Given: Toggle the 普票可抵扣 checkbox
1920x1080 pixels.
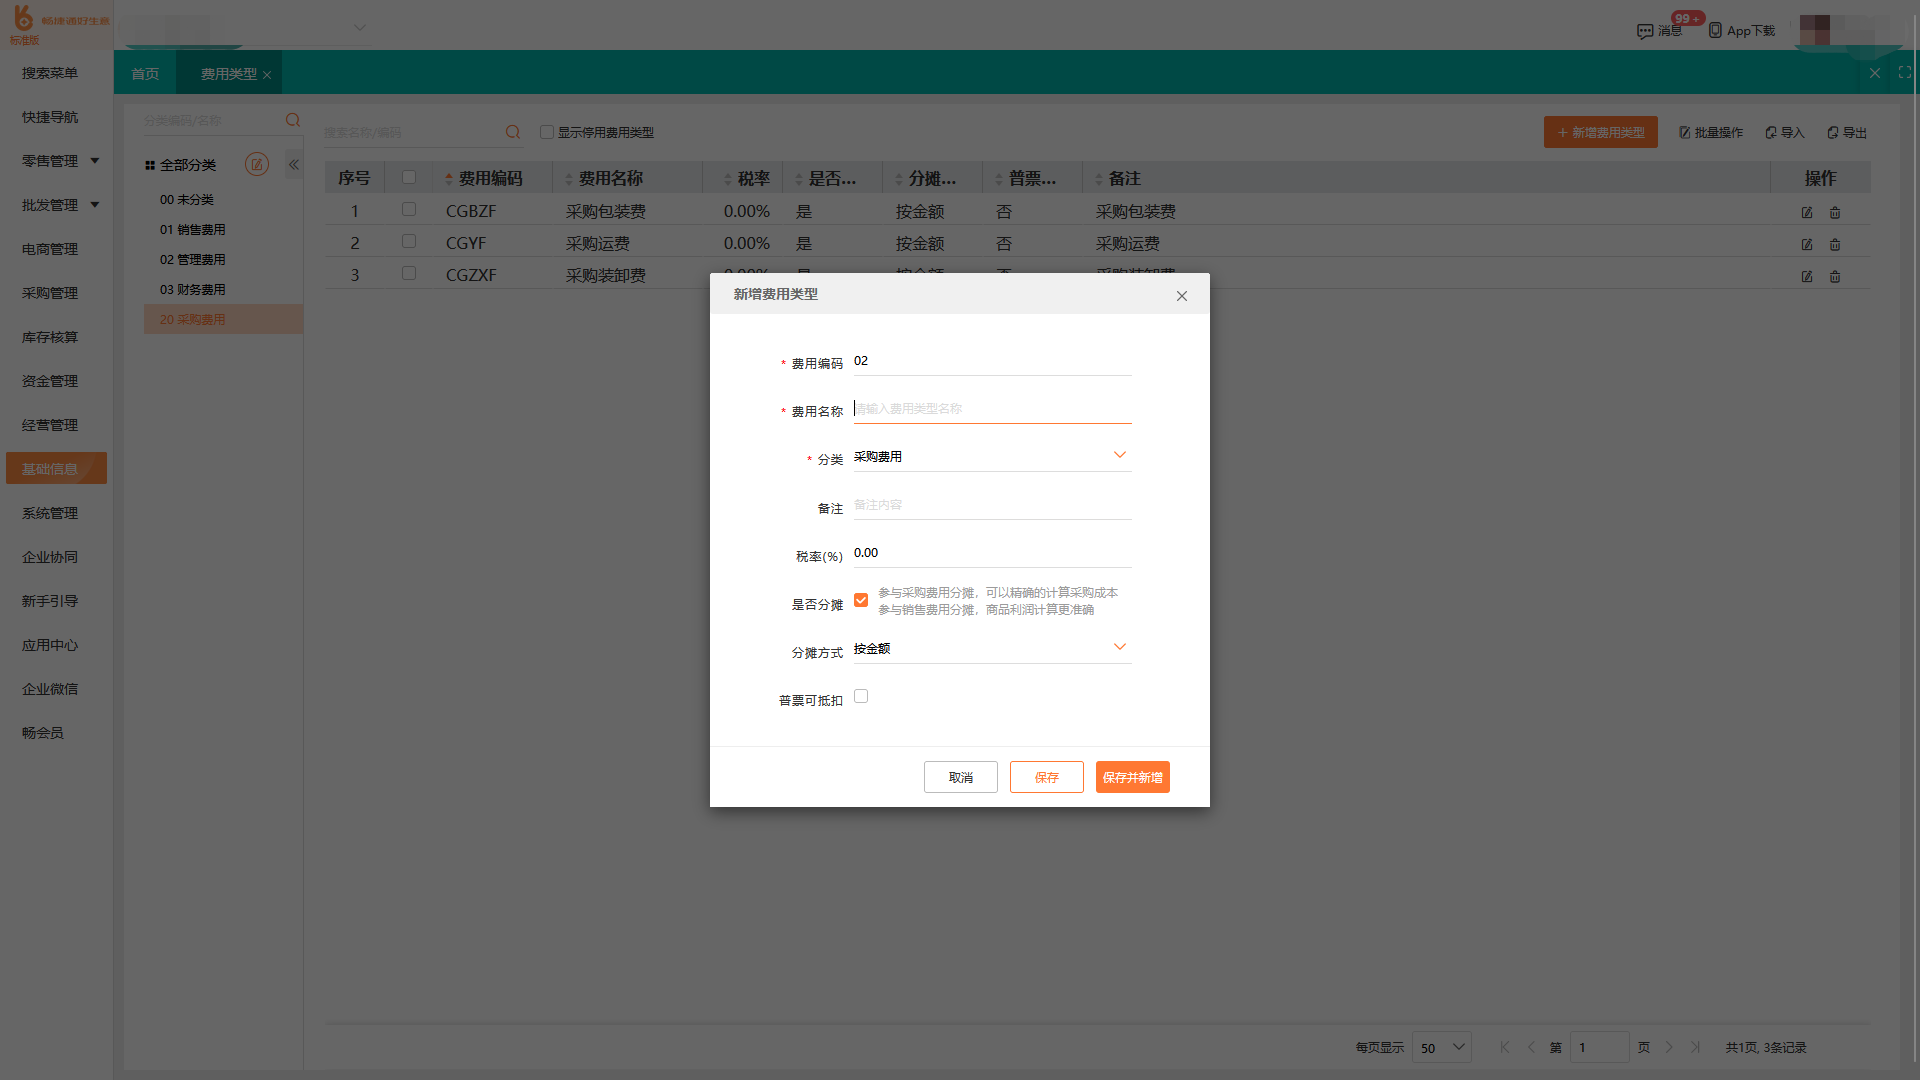Looking at the screenshot, I should (861, 695).
